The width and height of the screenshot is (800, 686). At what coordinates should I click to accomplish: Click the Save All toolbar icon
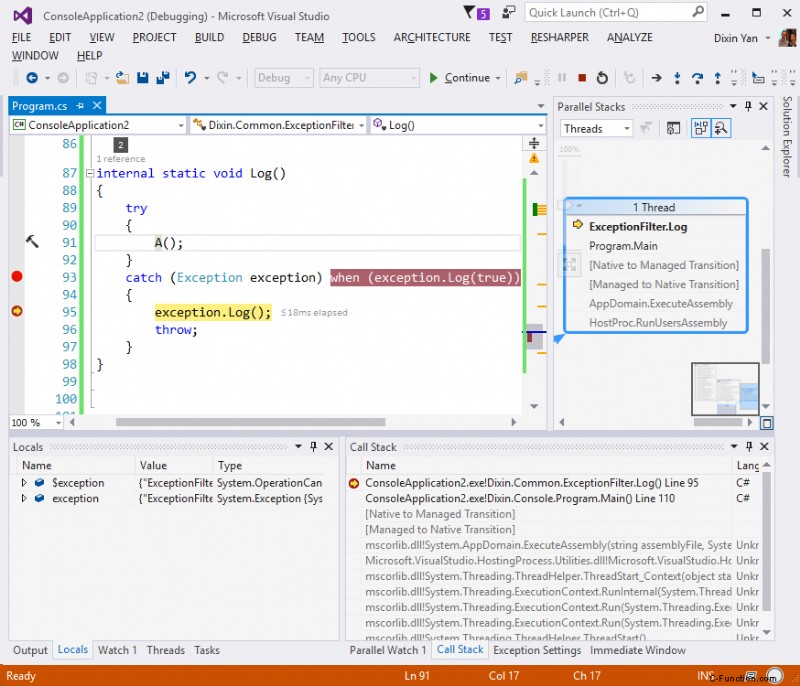[x=161, y=78]
